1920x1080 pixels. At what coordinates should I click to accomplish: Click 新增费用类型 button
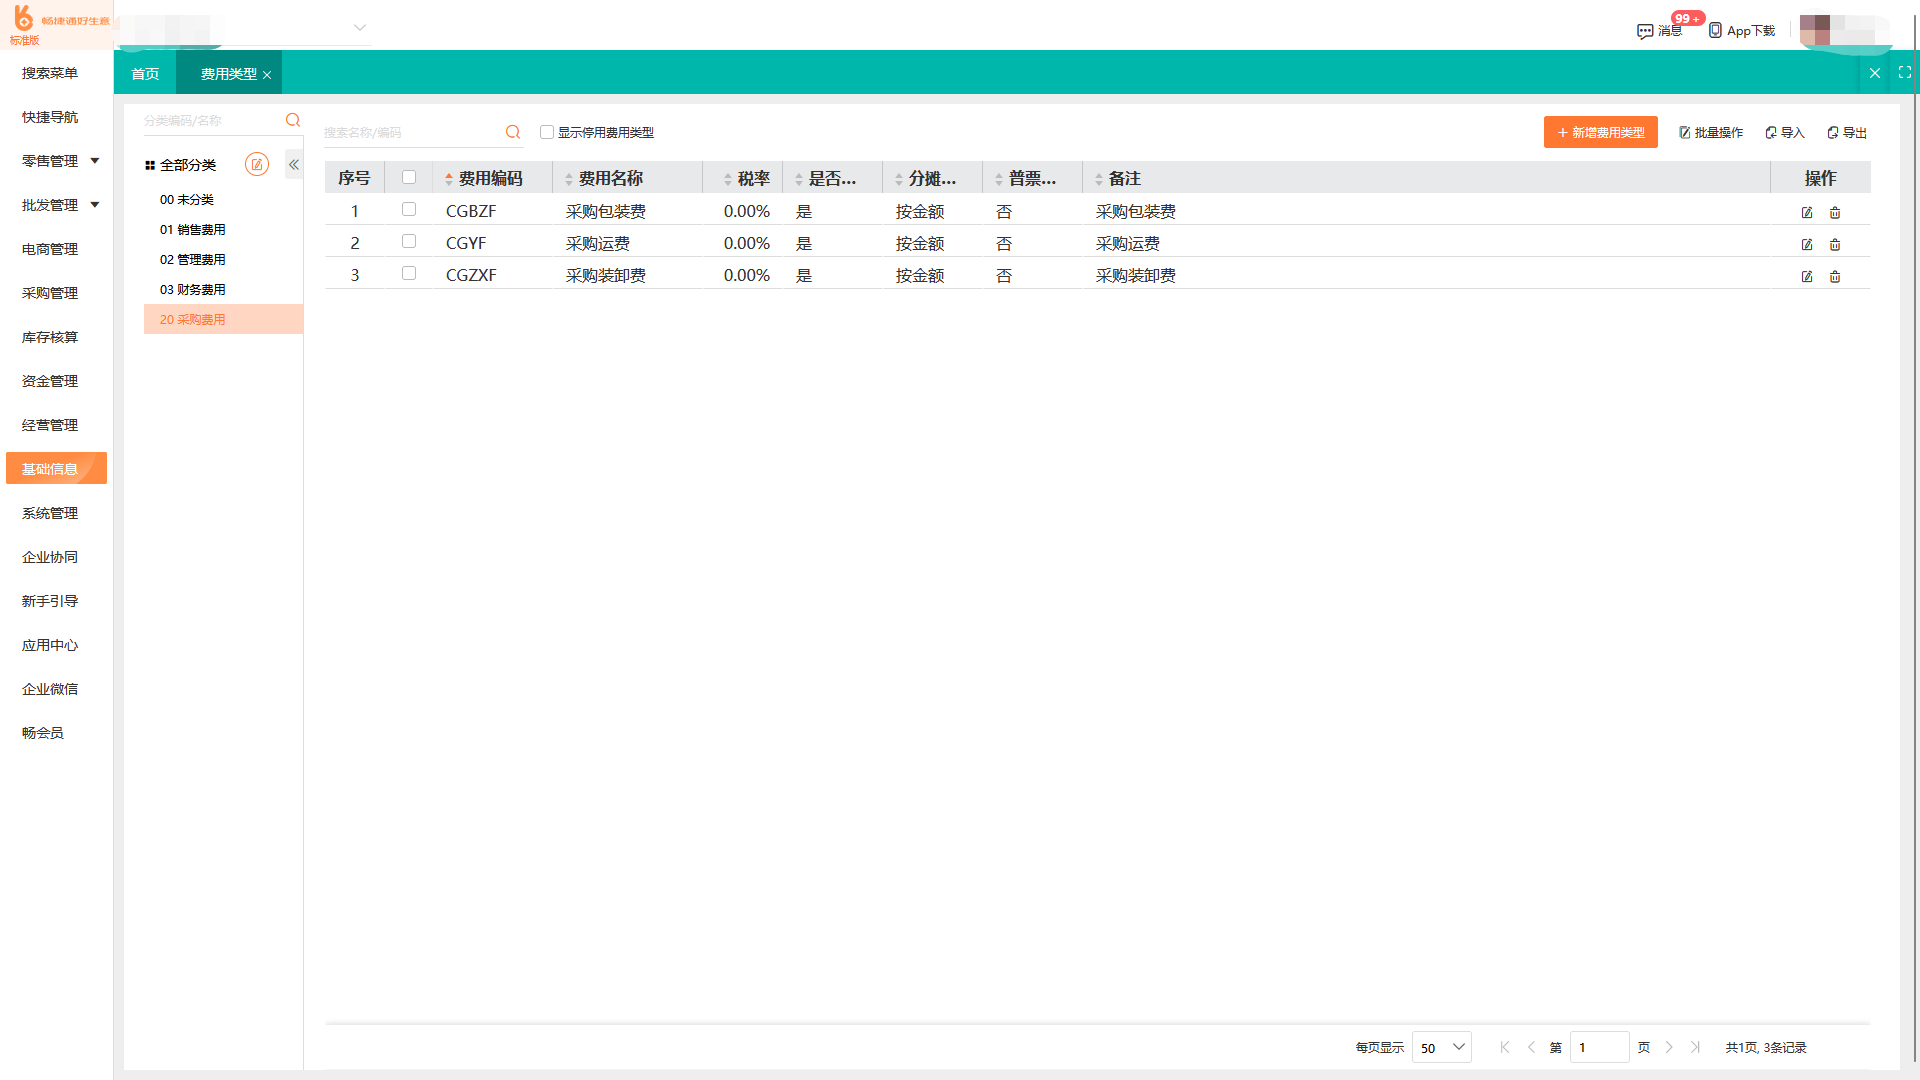(1600, 131)
